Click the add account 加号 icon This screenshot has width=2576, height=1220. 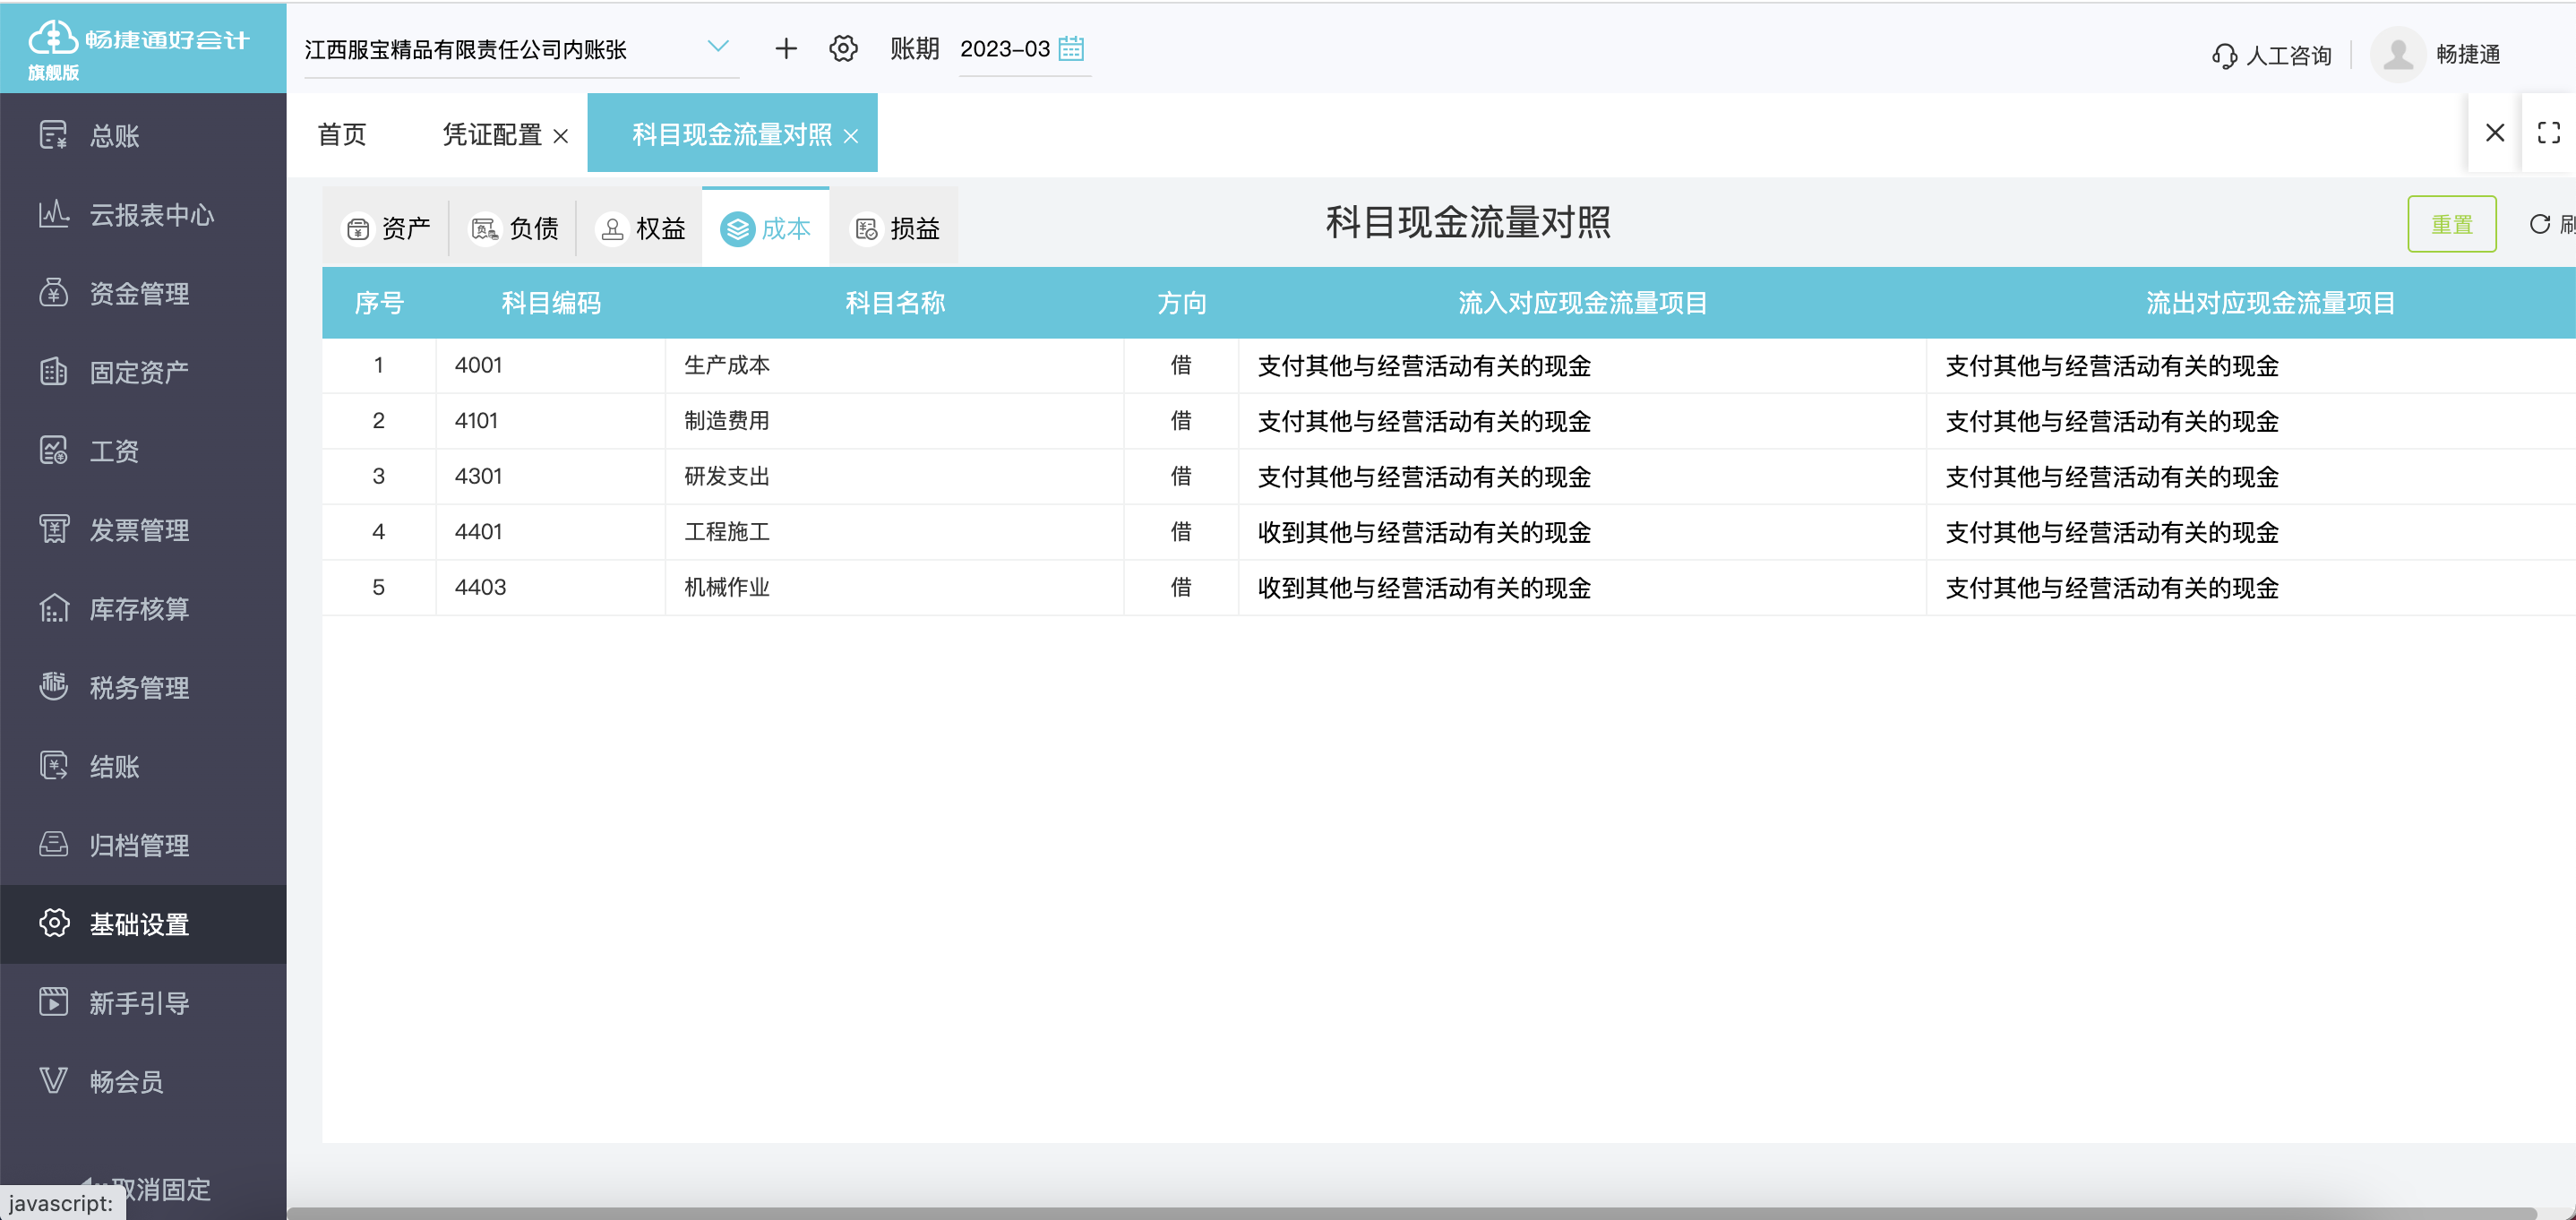(x=786, y=47)
